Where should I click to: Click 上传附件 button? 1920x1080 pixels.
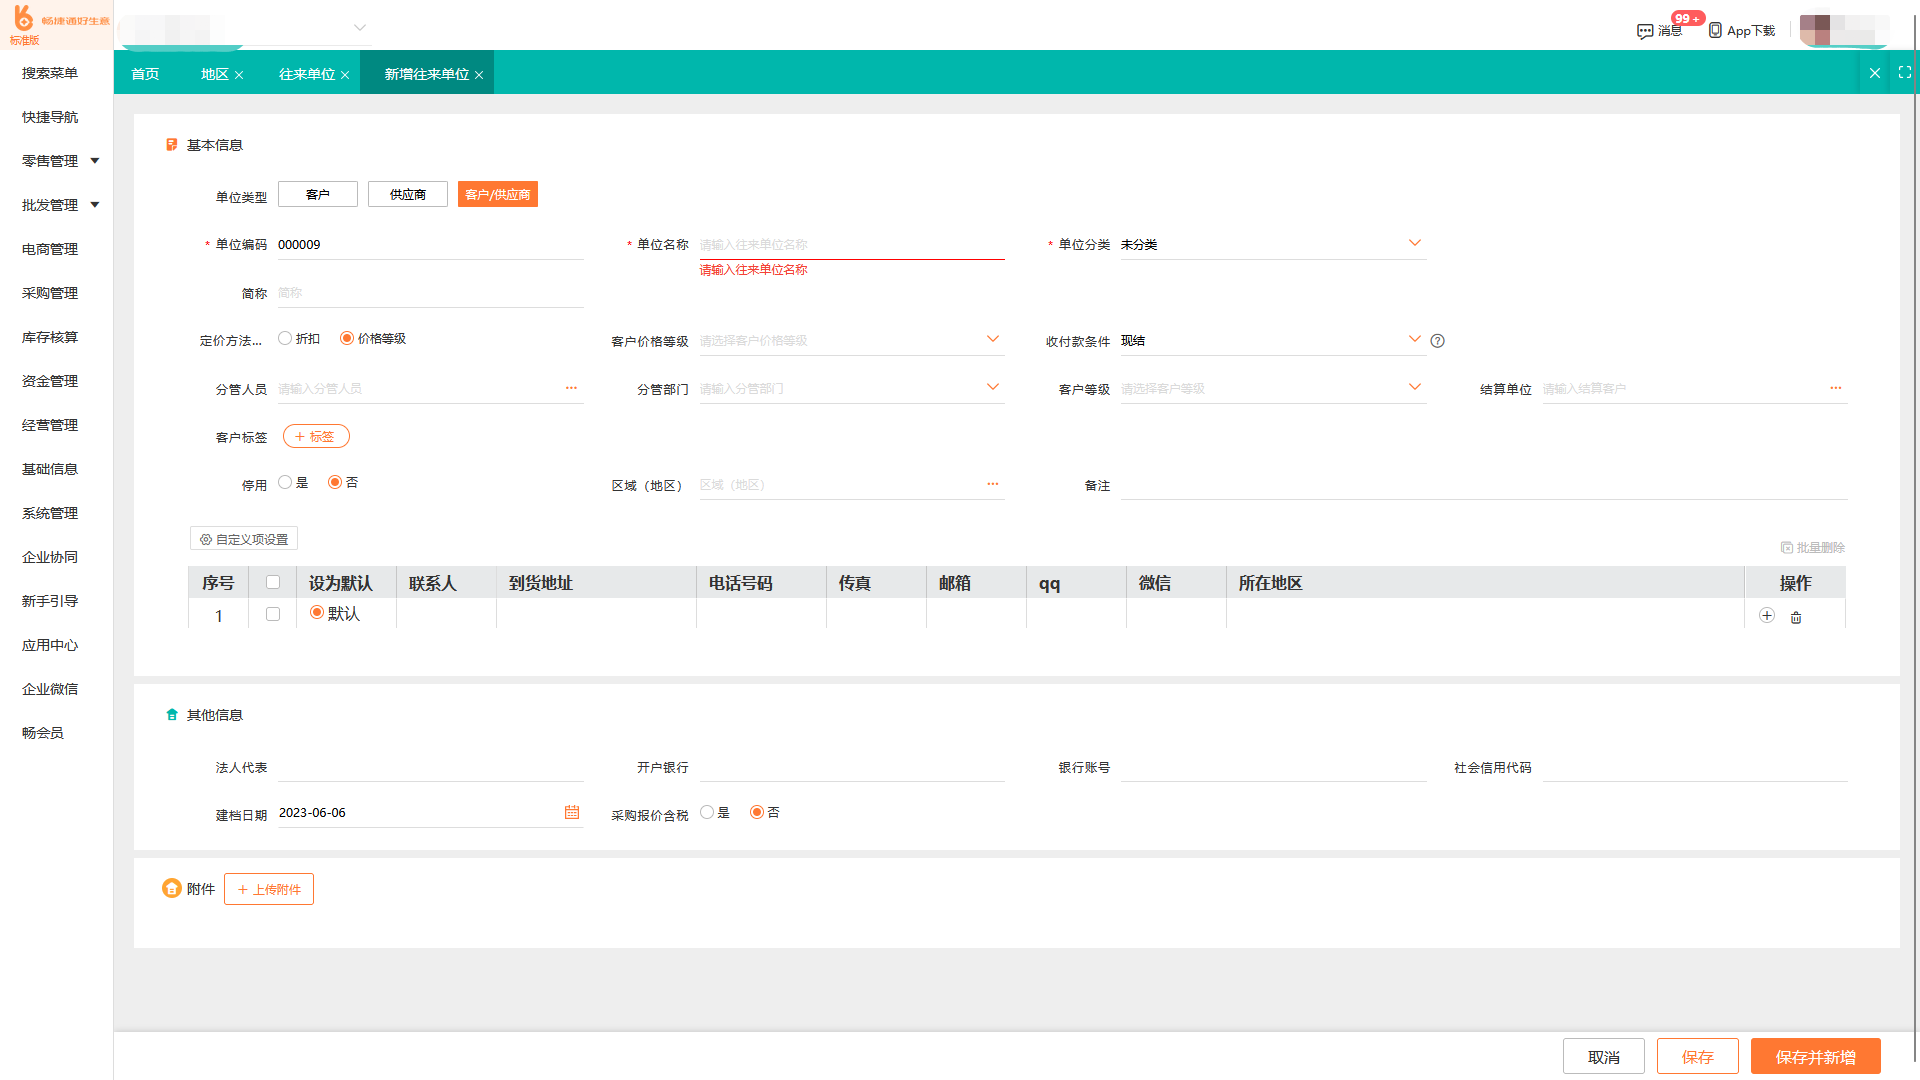pos(268,889)
